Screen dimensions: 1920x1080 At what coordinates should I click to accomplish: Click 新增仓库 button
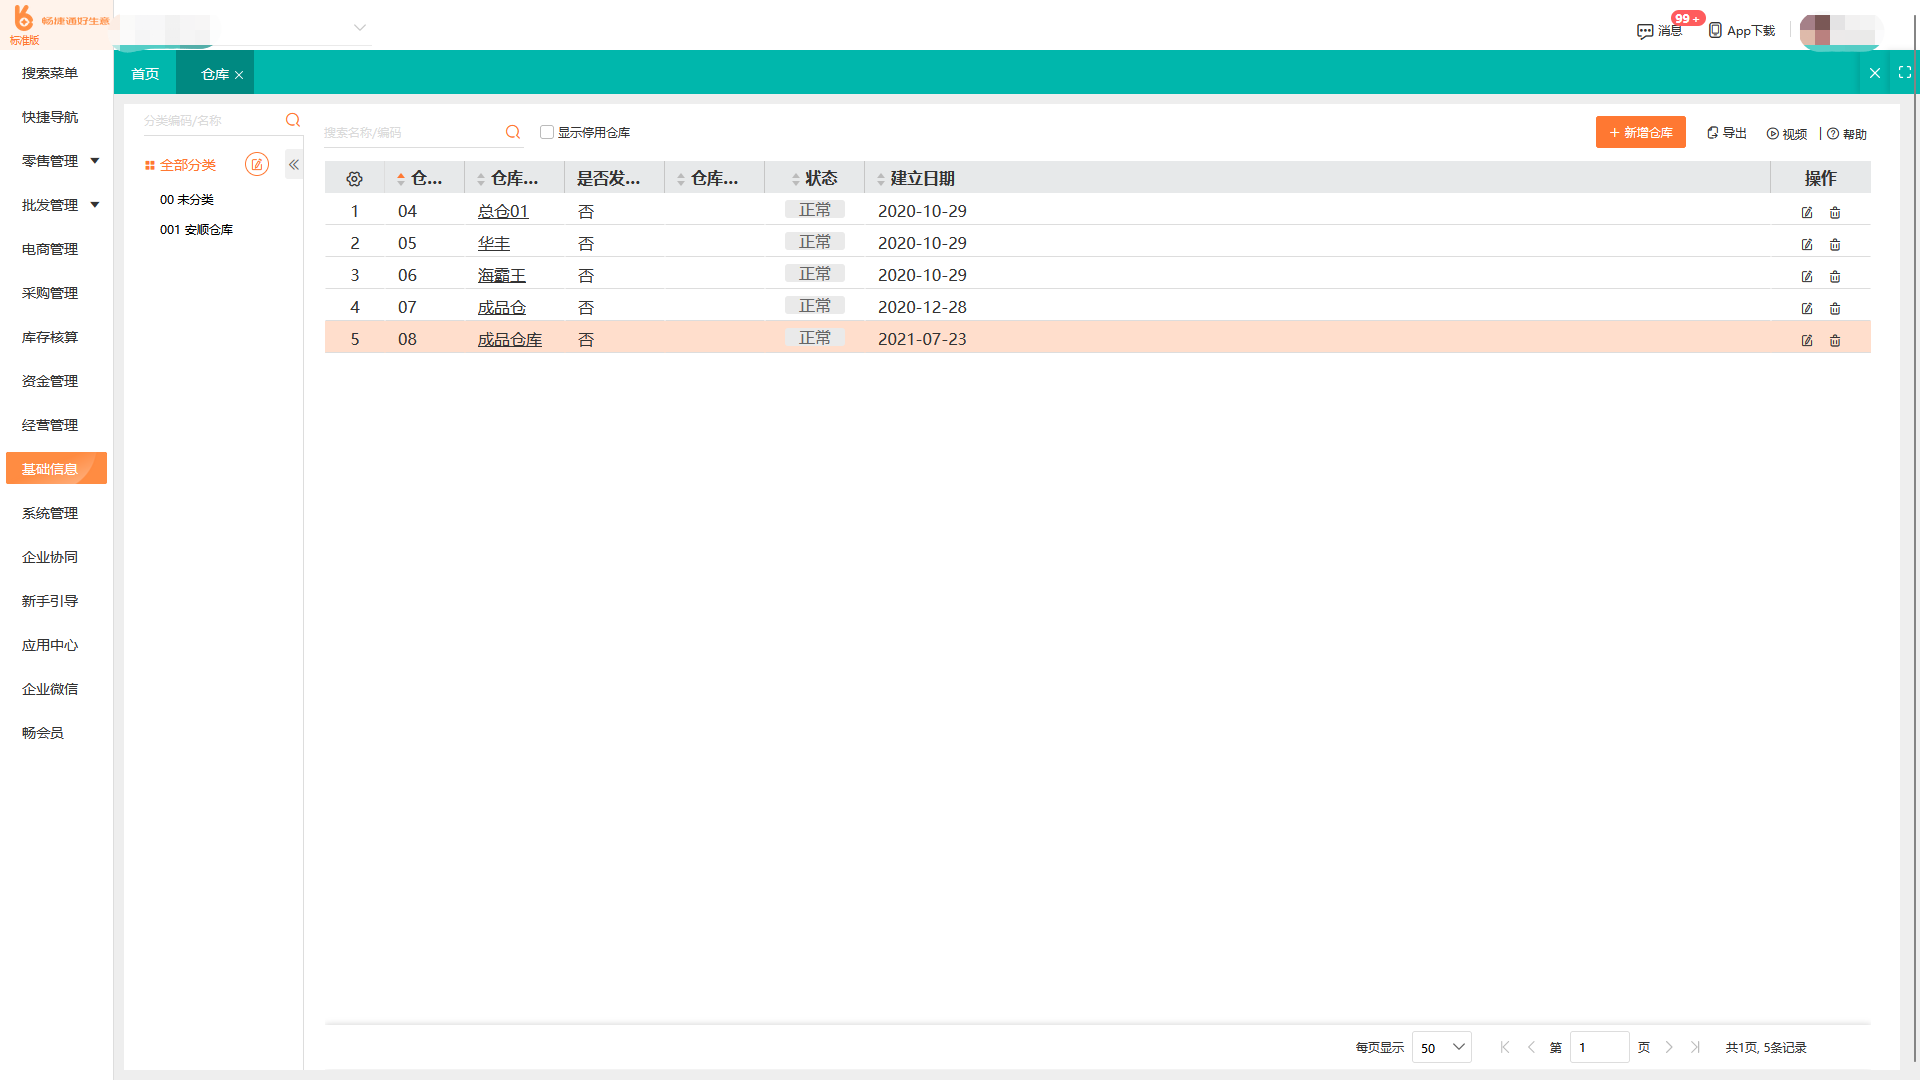click(1639, 131)
